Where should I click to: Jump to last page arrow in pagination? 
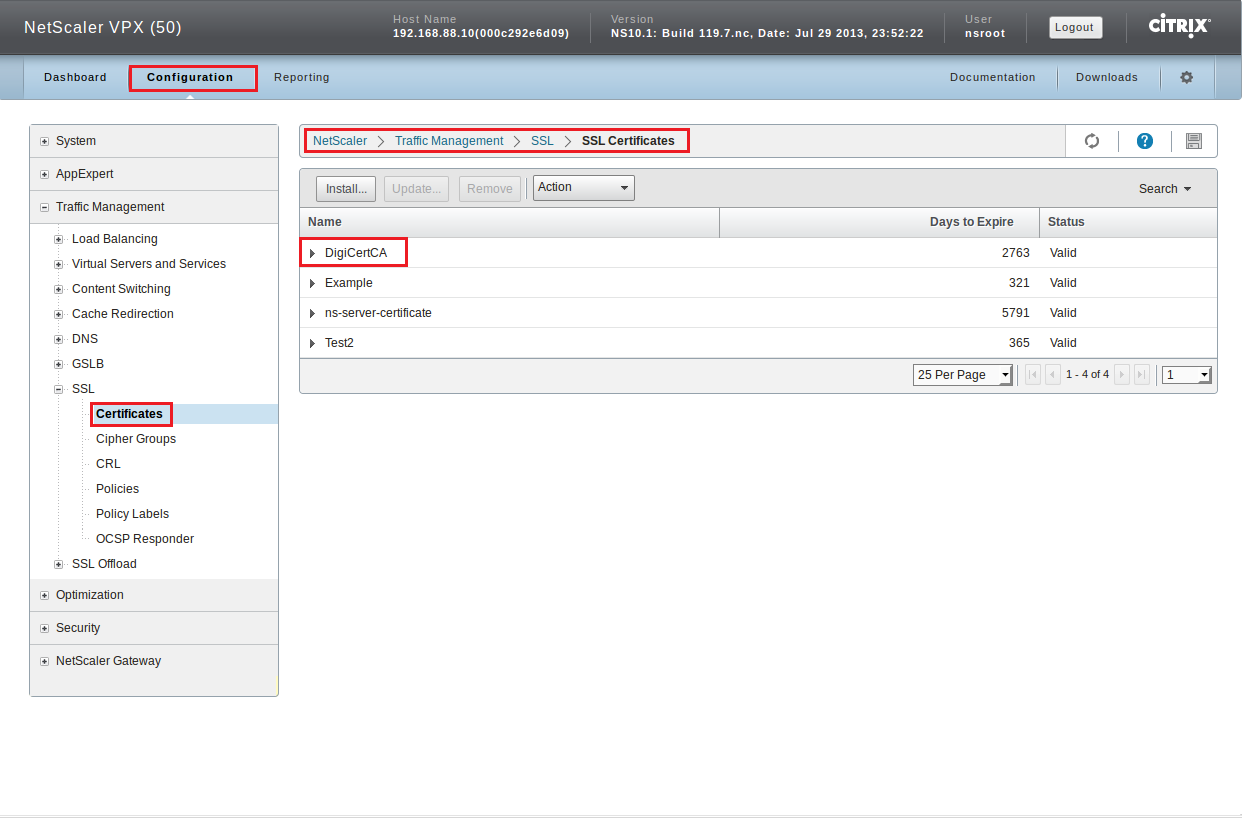point(1141,375)
